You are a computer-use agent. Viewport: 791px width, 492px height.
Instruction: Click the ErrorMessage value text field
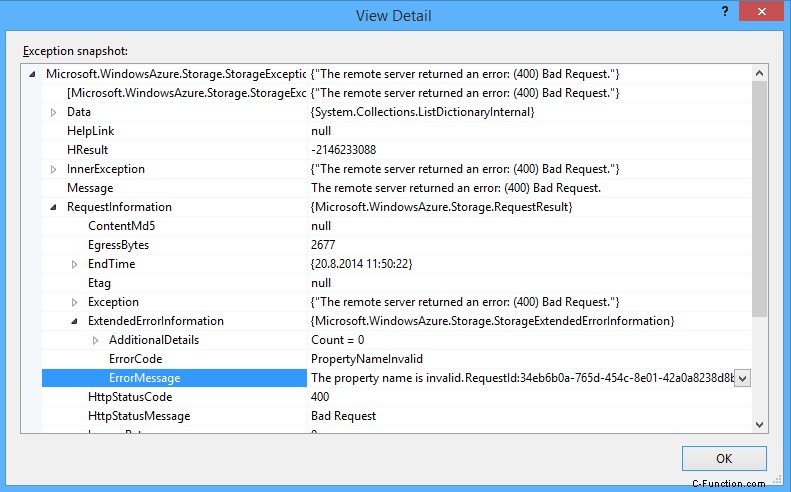520,378
